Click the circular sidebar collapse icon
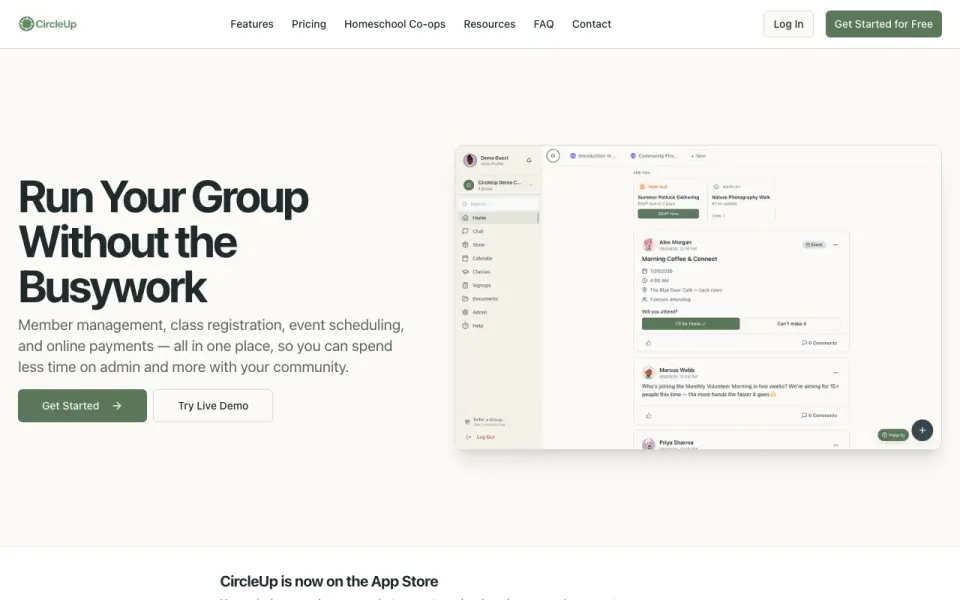This screenshot has width=960, height=600. point(553,156)
